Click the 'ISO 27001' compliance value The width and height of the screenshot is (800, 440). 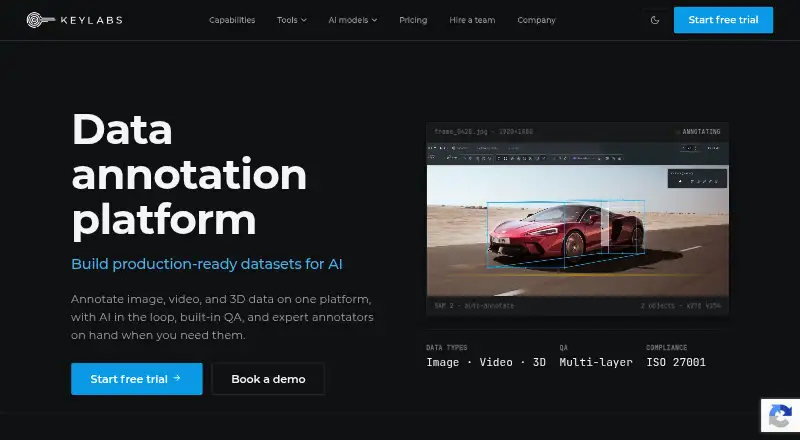pyautogui.click(x=676, y=362)
